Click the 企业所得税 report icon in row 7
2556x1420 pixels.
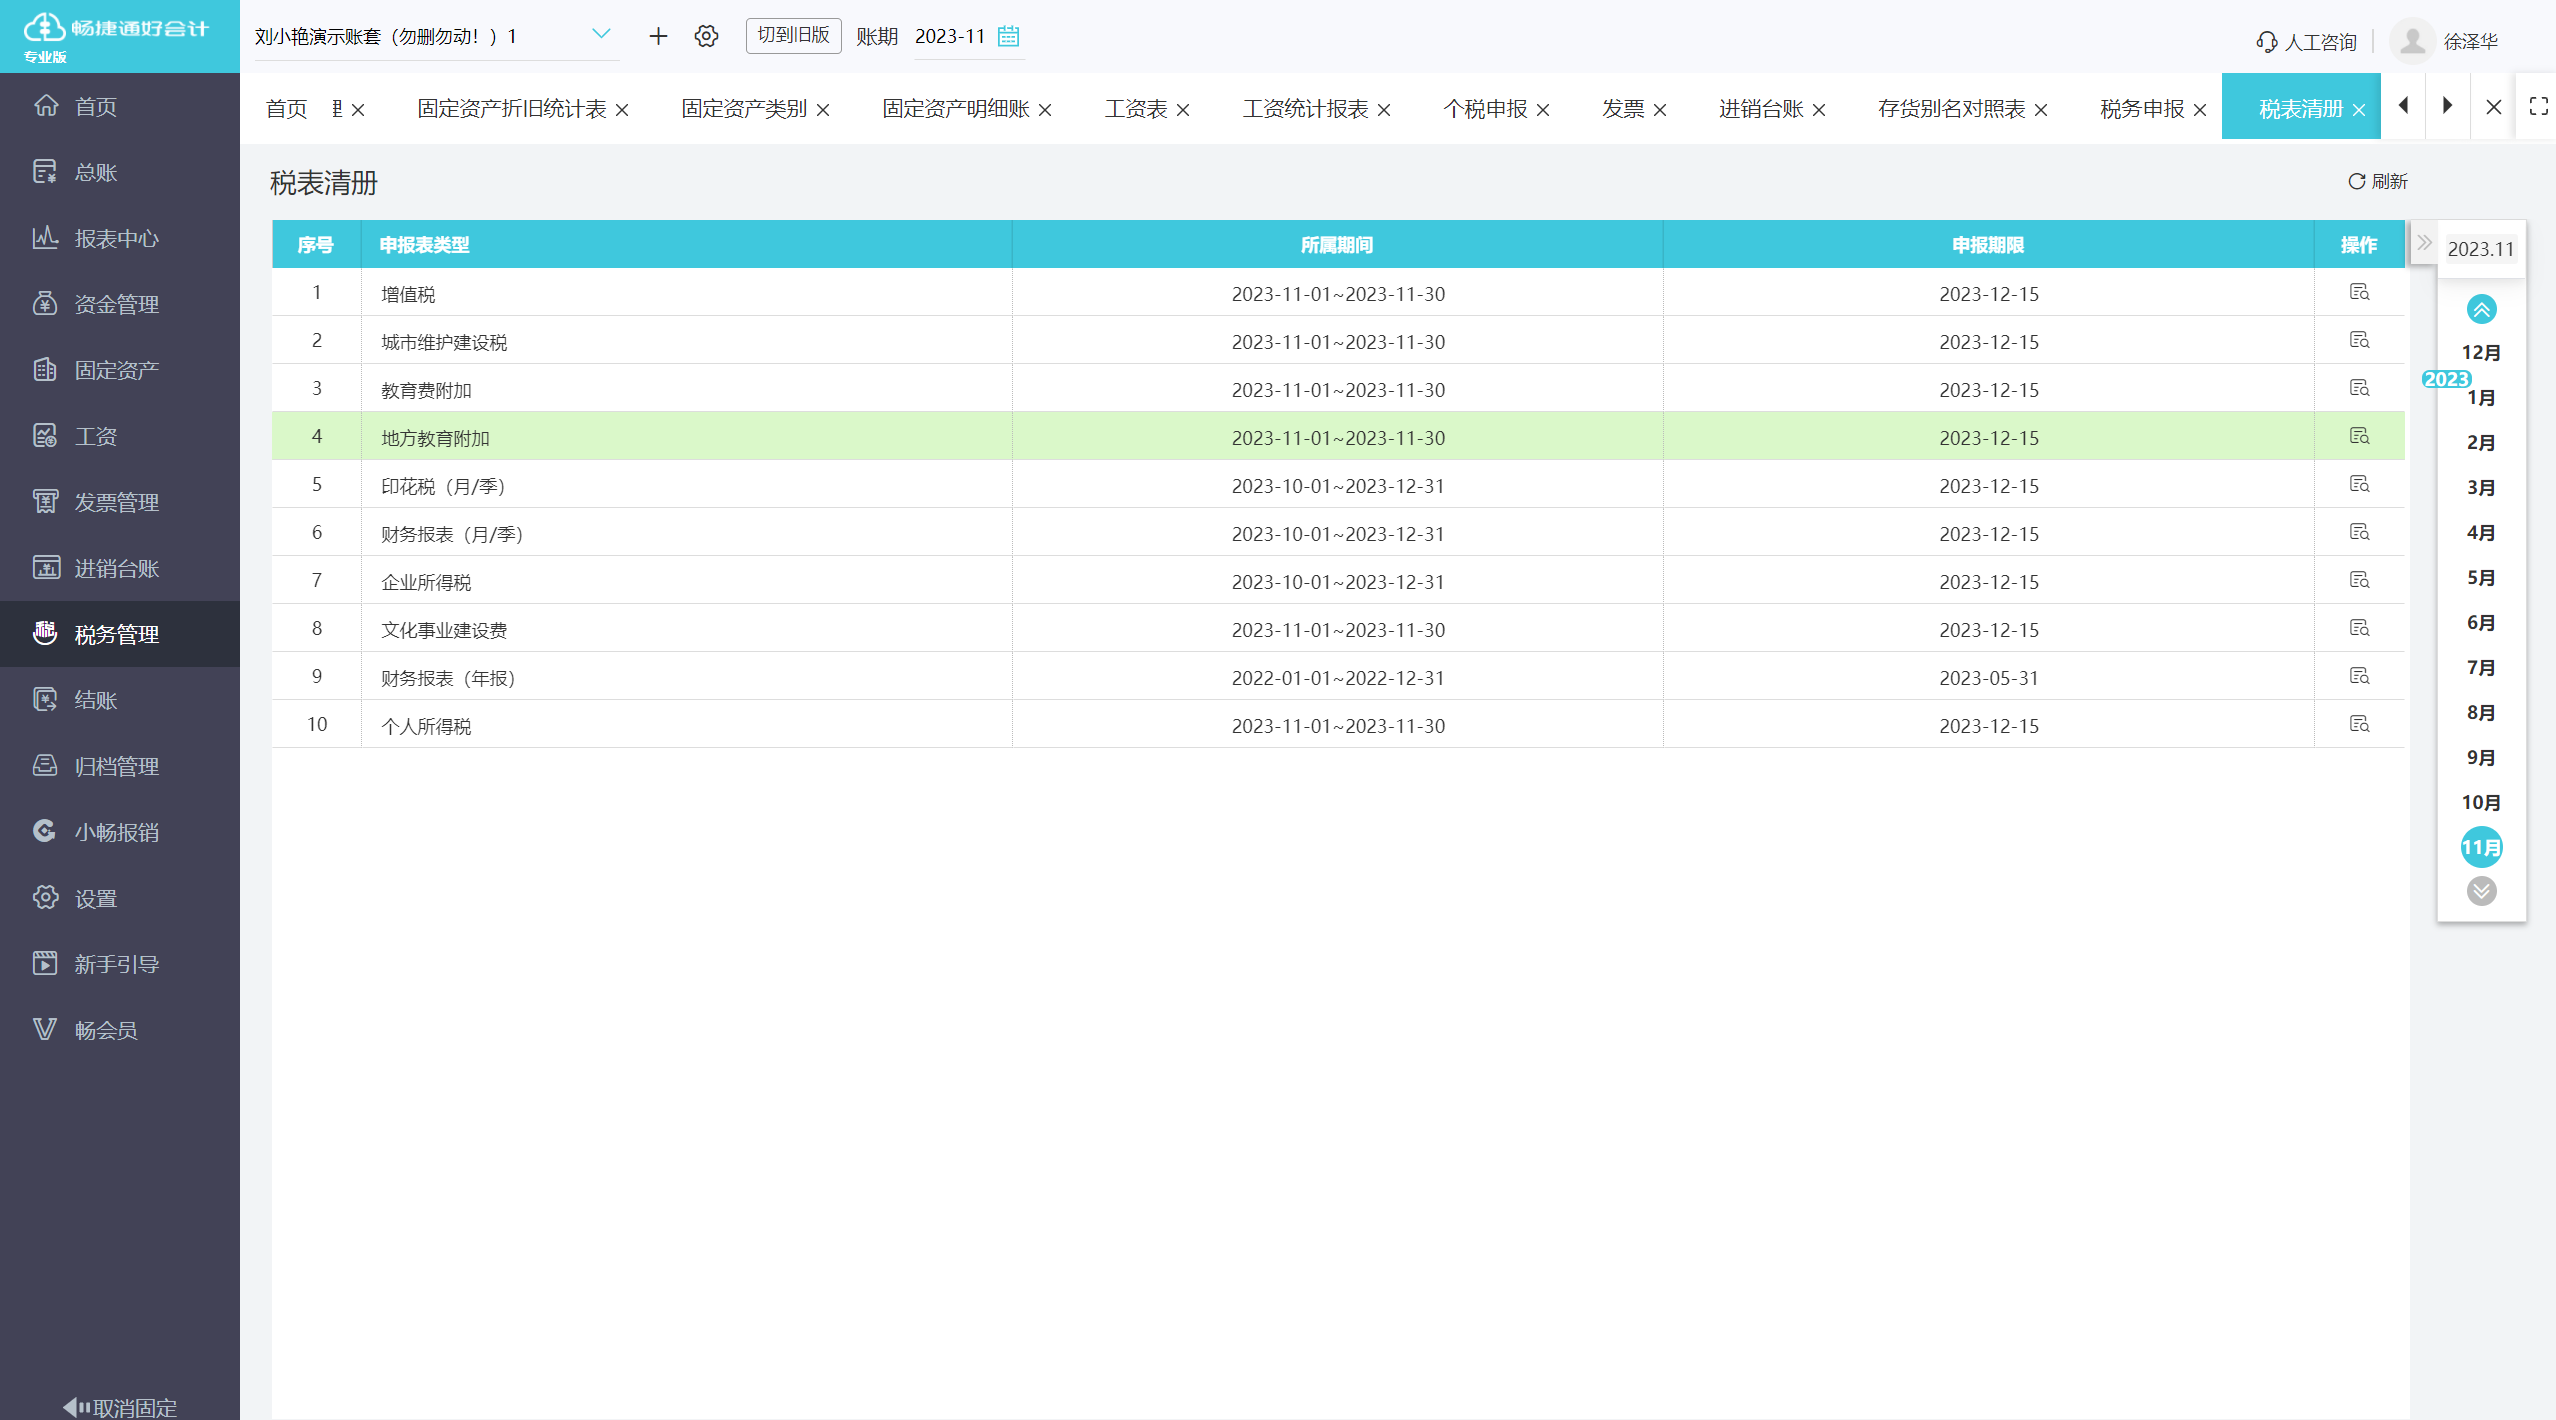coord(2360,581)
